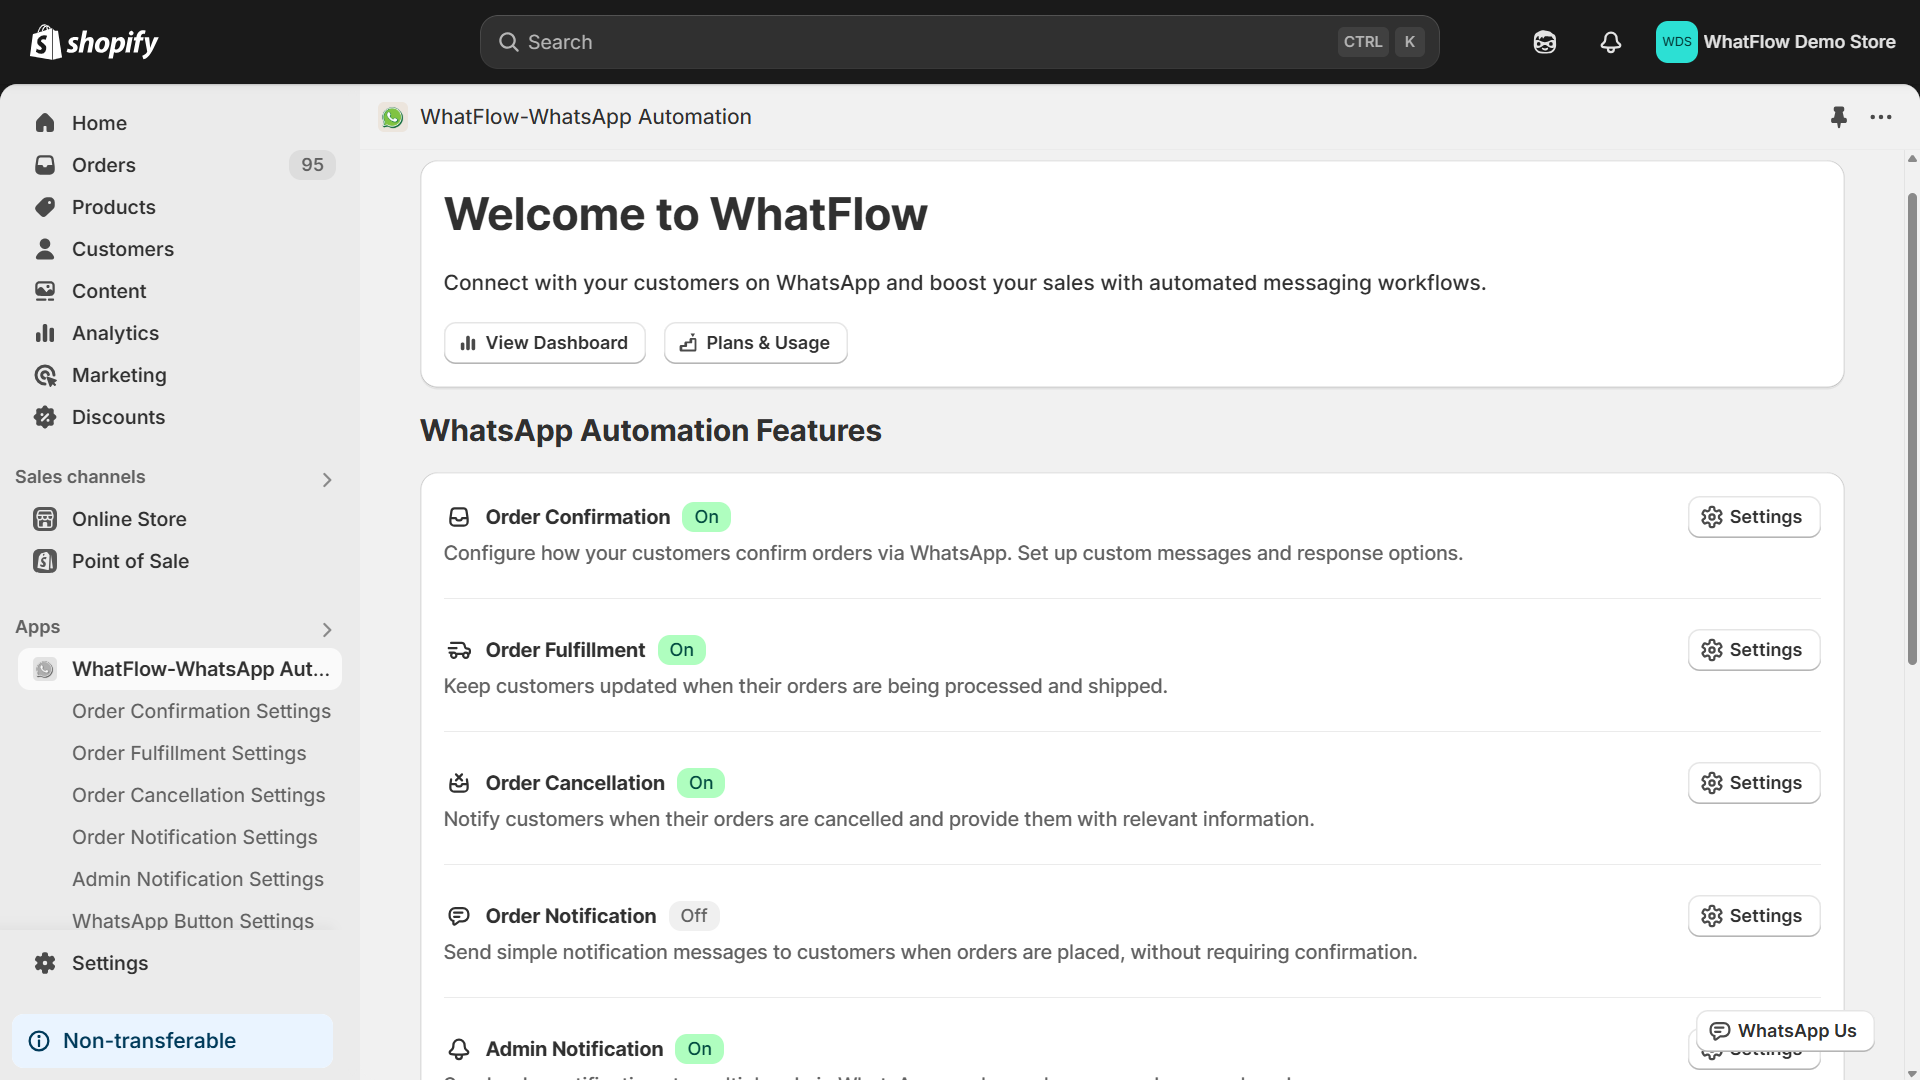Open Order Cancellation Settings from the sidebar
Screen dimensions: 1920x1080
pos(198,795)
